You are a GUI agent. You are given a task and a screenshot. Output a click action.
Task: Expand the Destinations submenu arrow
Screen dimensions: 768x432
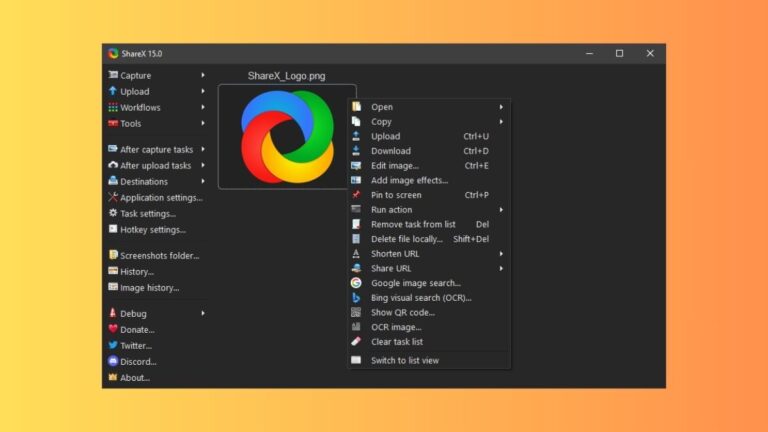(x=203, y=181)
